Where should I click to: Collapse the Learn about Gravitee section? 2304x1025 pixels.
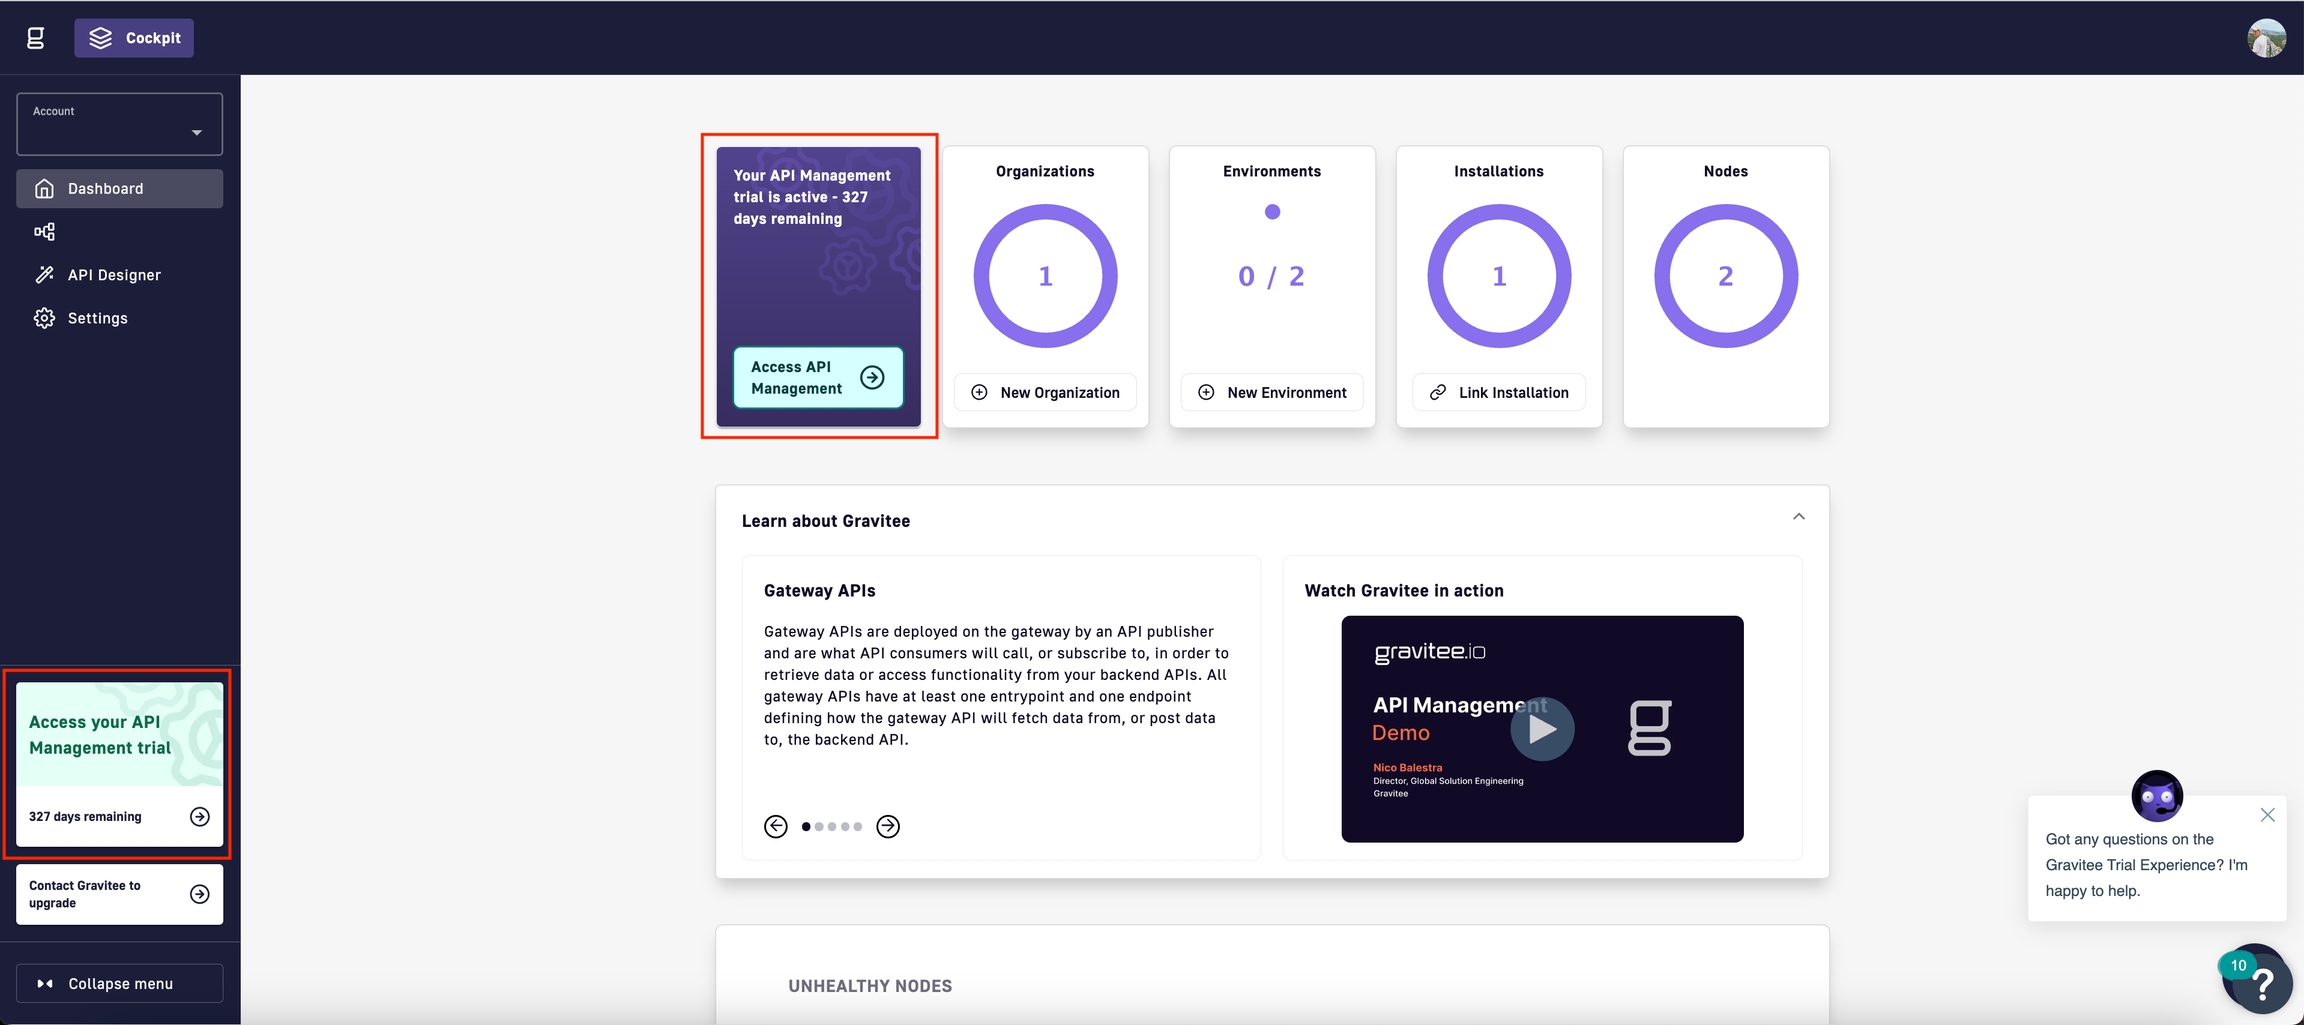tap(1798, 517)
